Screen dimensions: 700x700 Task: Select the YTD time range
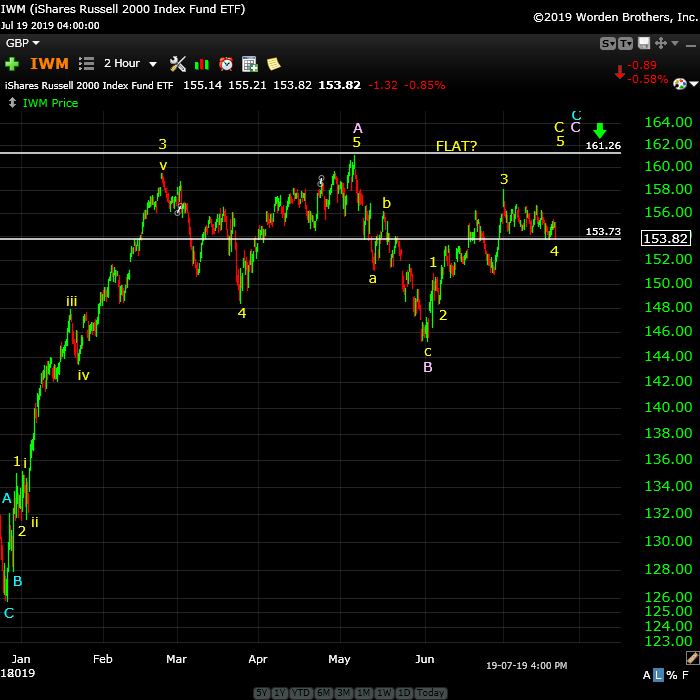[x=300, y=693]
